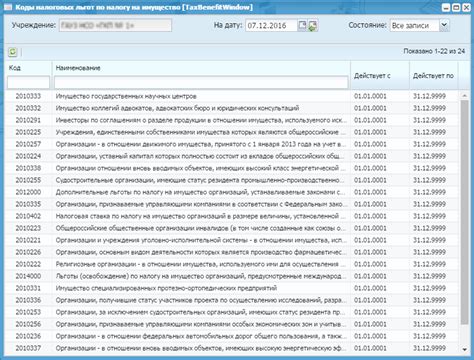Click name starting 'Инвесторы по соглашениям о разделе'
This screenshot has height=360, width=474.
[x=201, y=120]
